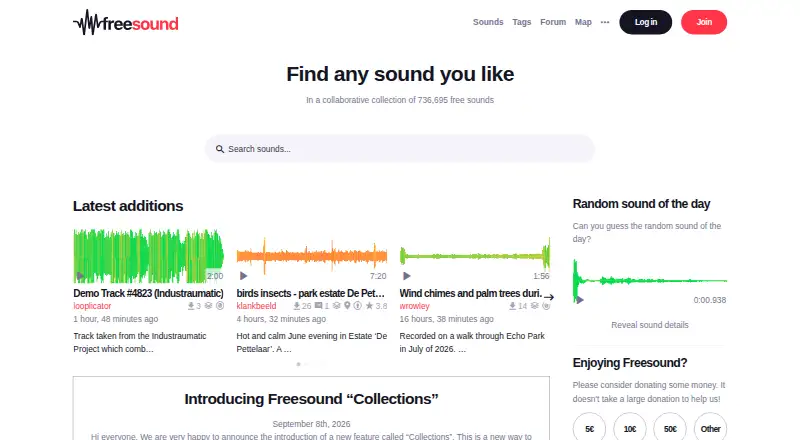Focus the Search sounds field

[400, 149]
